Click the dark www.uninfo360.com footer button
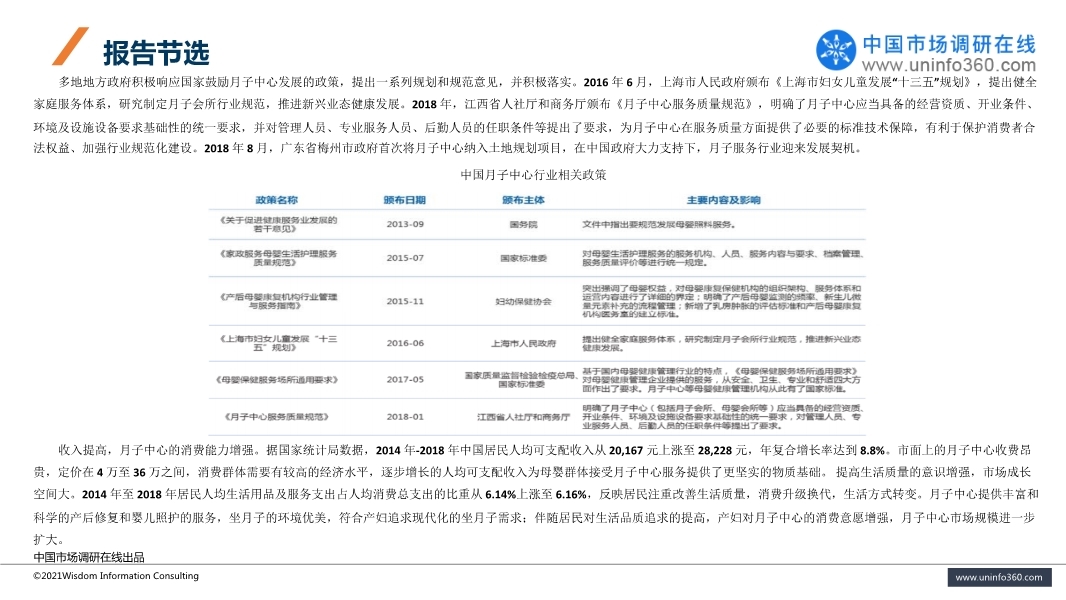This screenshot has width=1066, height=600. [x=998, y=577]
